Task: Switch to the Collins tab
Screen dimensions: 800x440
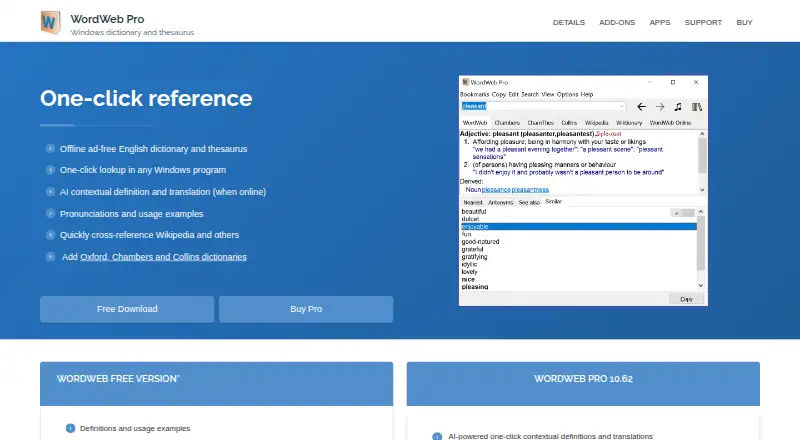Action: (569, 123)
